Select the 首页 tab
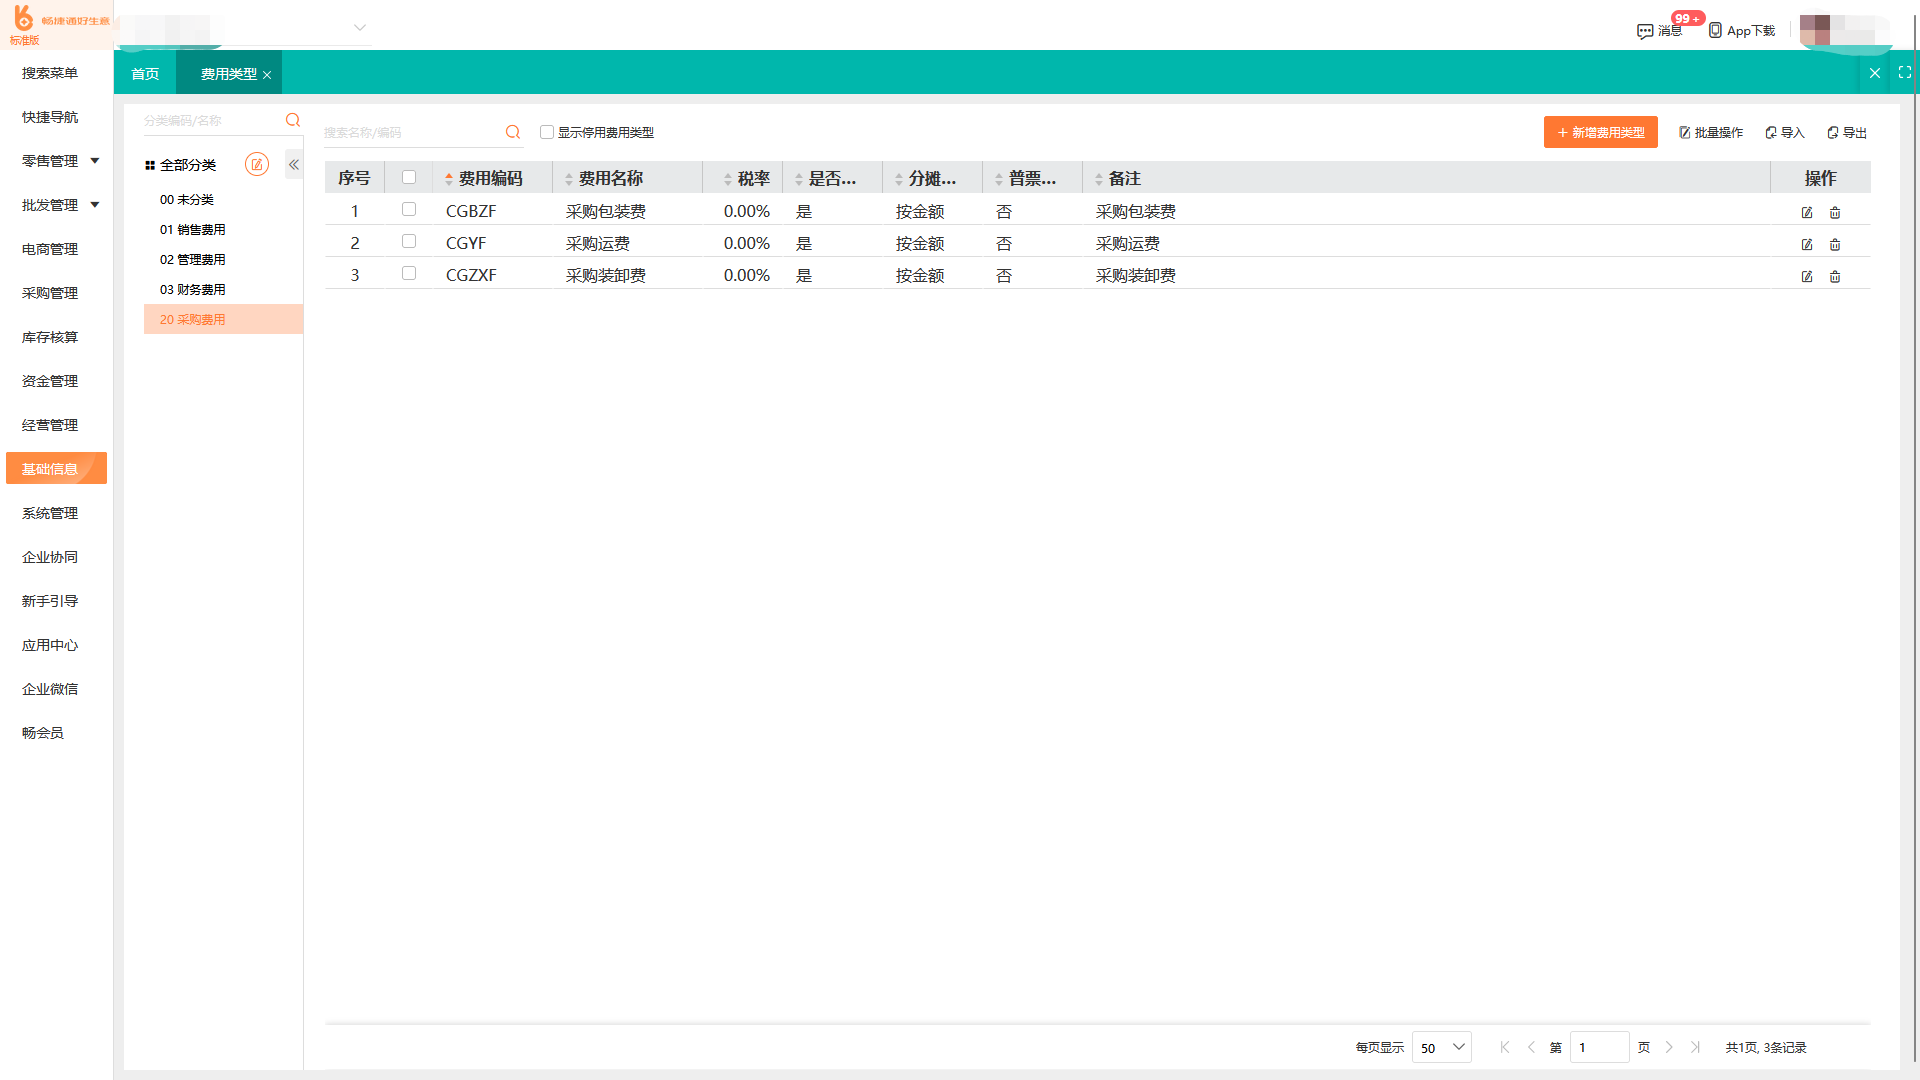 coord(145,74)
